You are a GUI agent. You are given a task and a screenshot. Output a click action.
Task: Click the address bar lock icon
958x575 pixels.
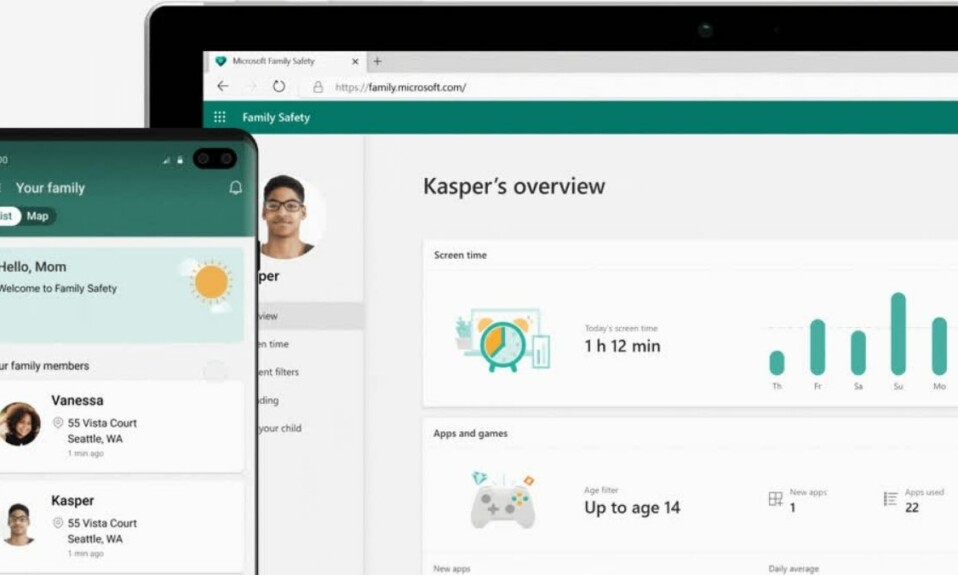coord(318,87)
